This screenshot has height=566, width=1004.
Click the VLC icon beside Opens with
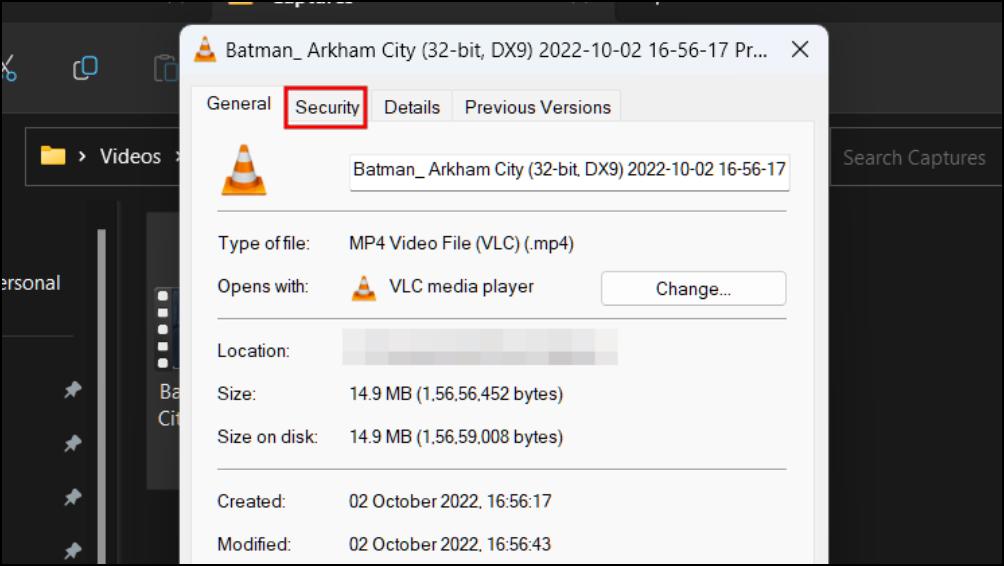tap(364, 289)
